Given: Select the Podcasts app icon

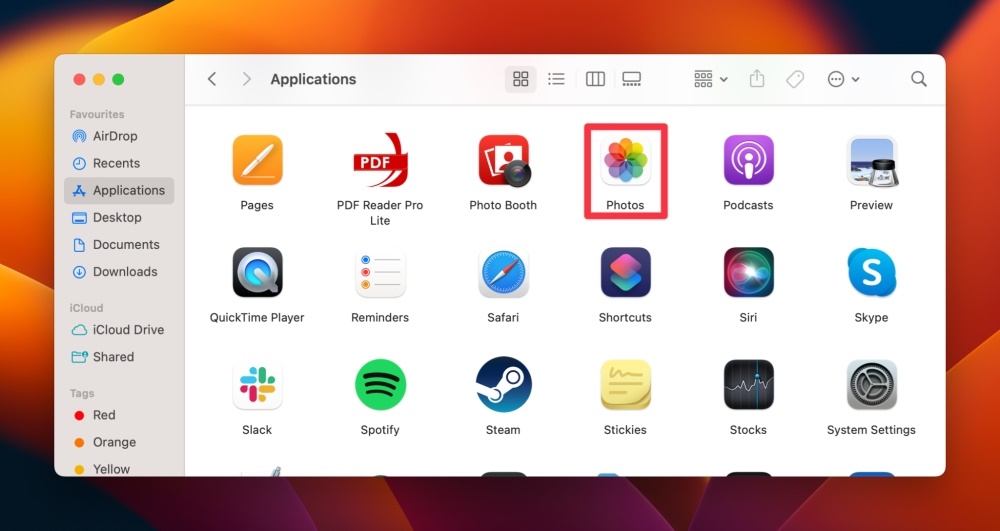Looking at the screenshot, I should [749, 160].
